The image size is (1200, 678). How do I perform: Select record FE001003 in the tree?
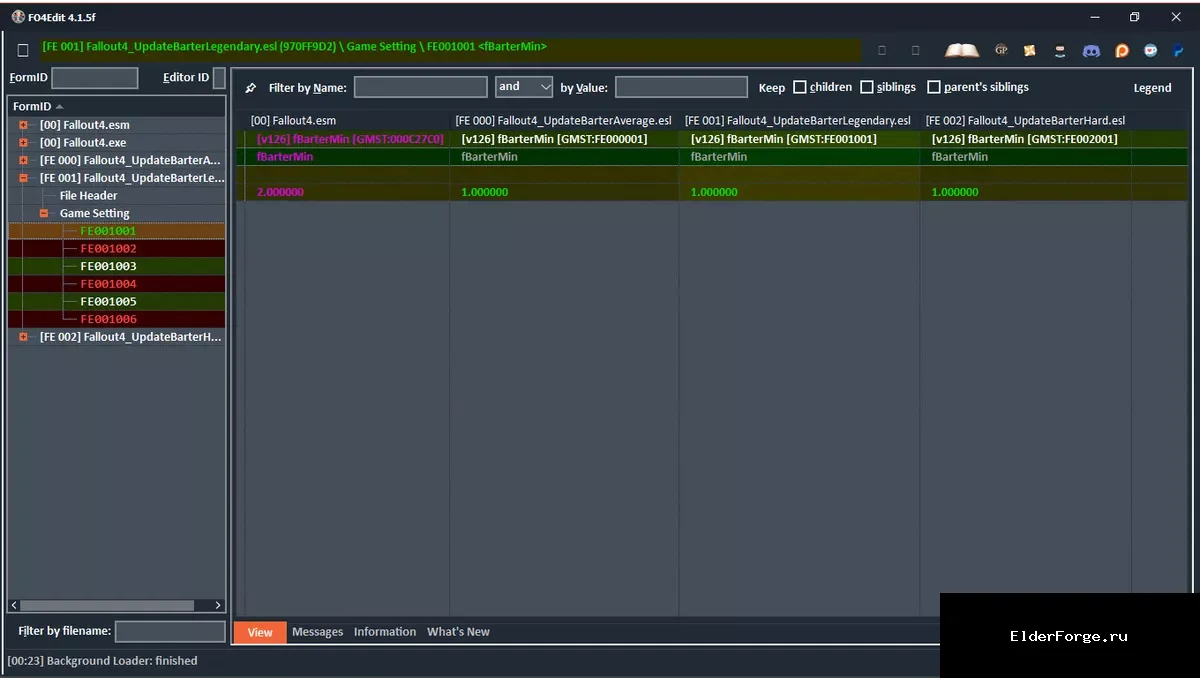[108, 266]
